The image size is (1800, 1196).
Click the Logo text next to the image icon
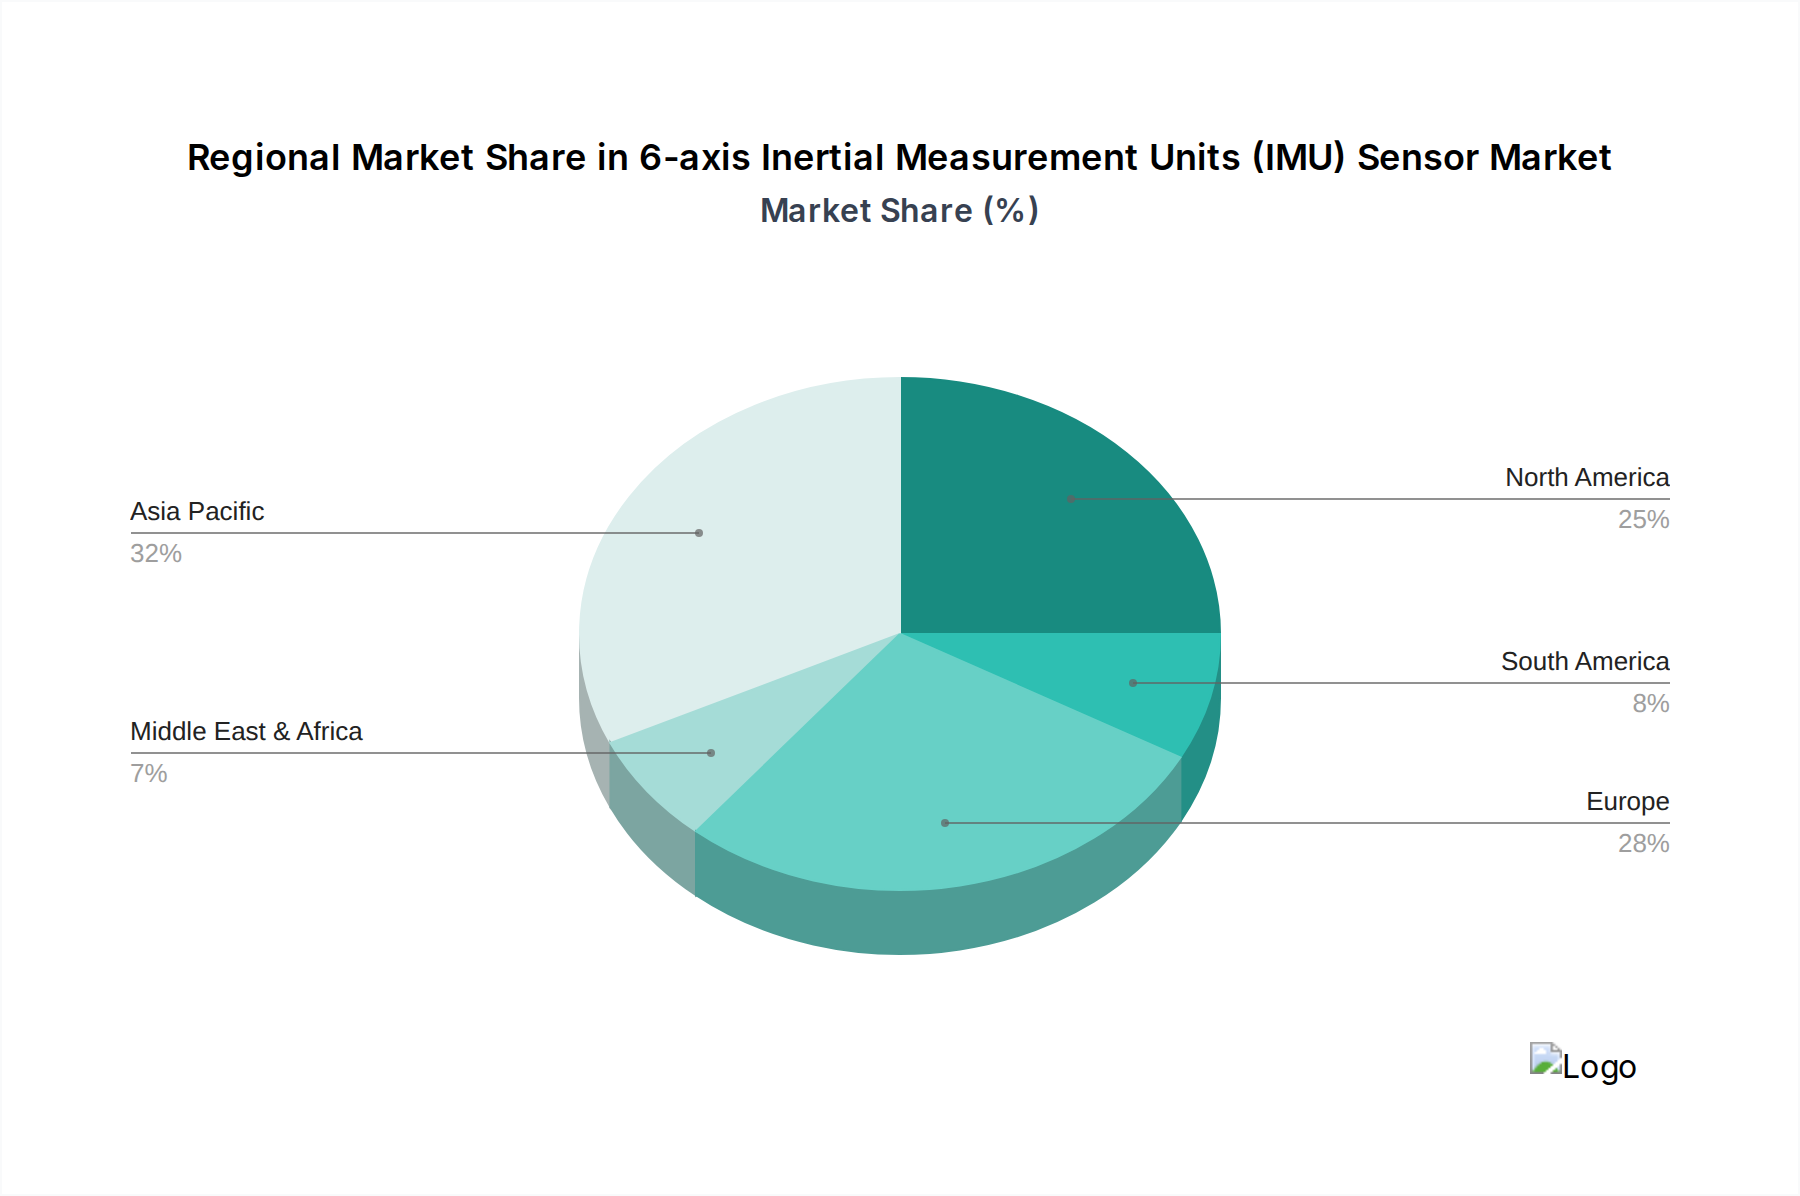pos(1600,1067)
